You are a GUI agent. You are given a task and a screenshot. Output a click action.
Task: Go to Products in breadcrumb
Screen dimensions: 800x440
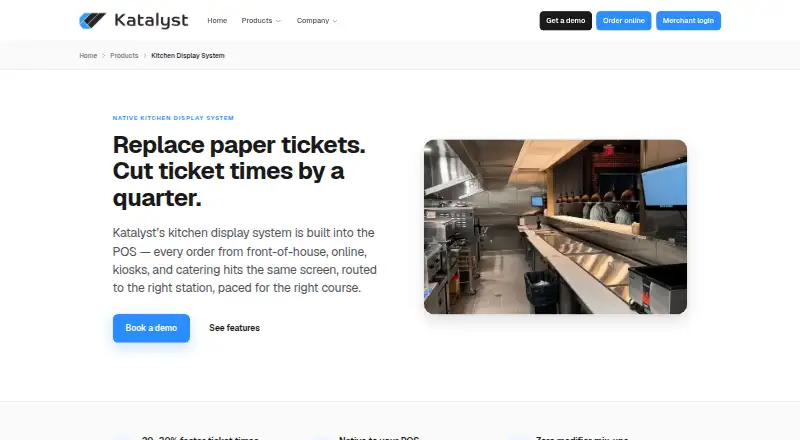click(124, 56)
